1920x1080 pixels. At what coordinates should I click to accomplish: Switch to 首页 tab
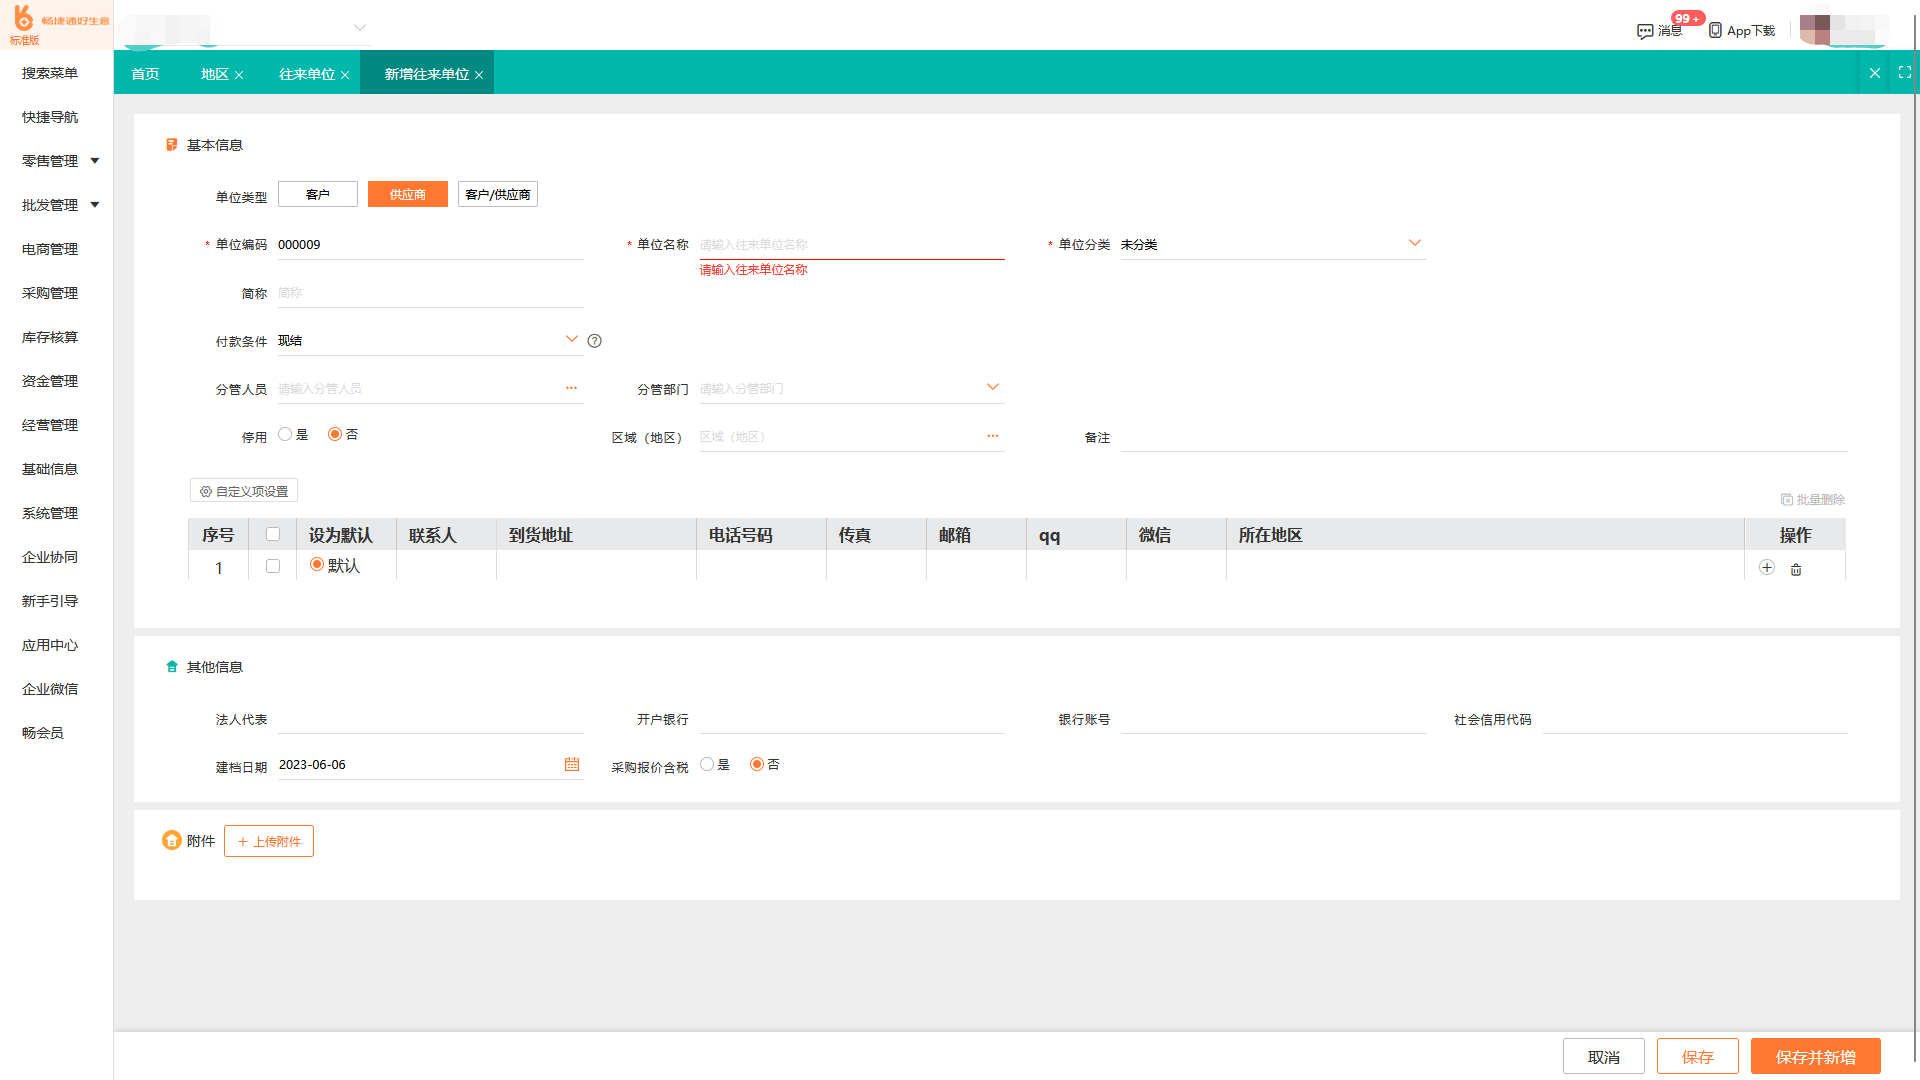[x=145, y=73]
